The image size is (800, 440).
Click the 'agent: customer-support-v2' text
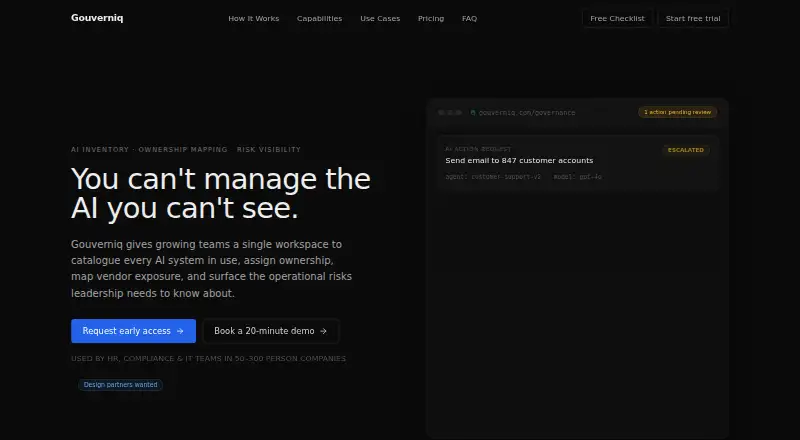[x=493, y=177]
